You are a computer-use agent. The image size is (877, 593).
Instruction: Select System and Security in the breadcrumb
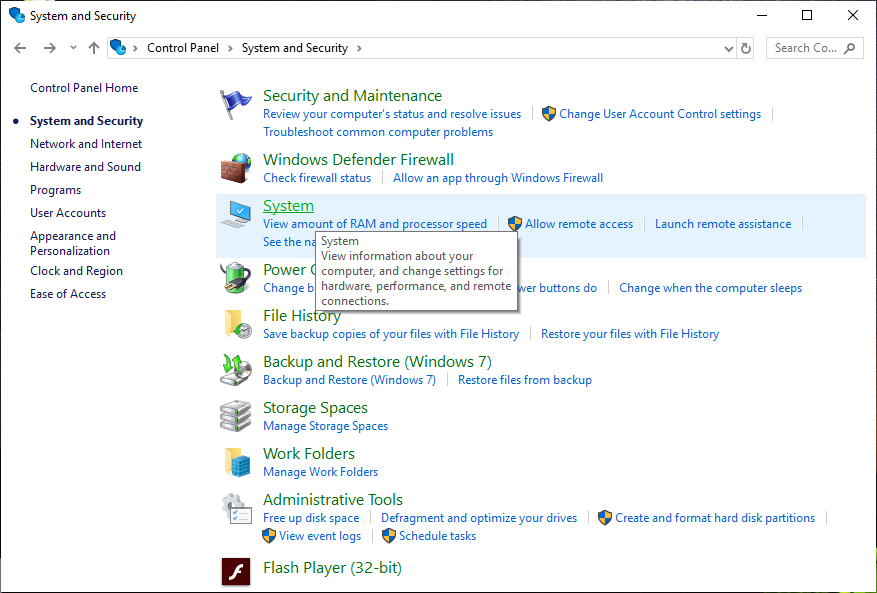pyautogui.click(x=295, y=48)
